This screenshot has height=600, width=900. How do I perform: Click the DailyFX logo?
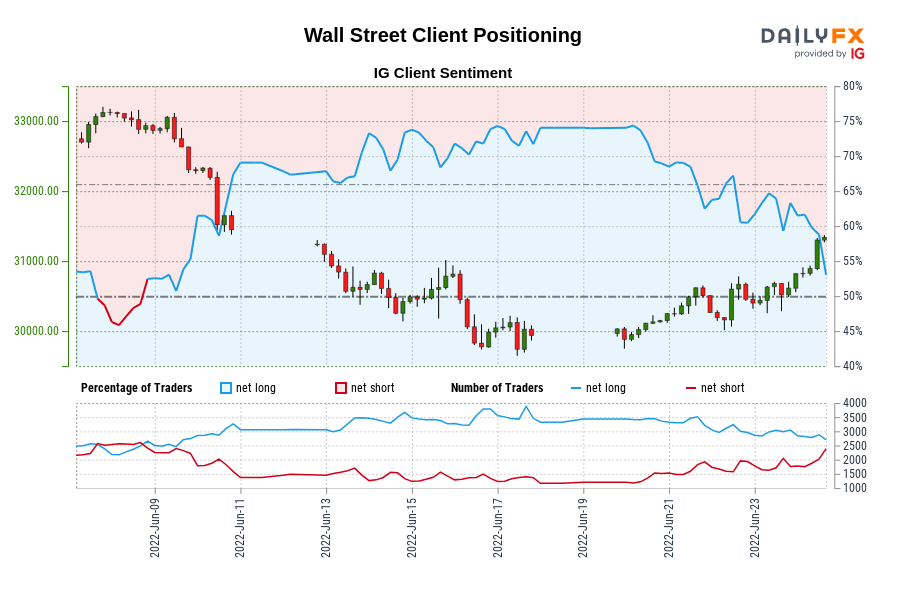coord(812,35)
